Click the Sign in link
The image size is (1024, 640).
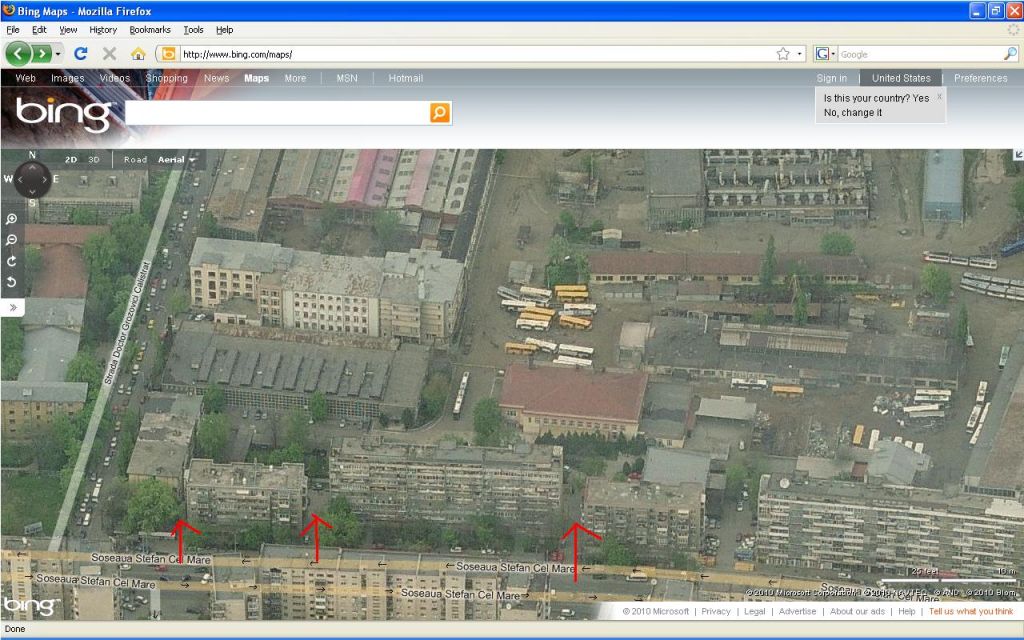click(831, 78)
